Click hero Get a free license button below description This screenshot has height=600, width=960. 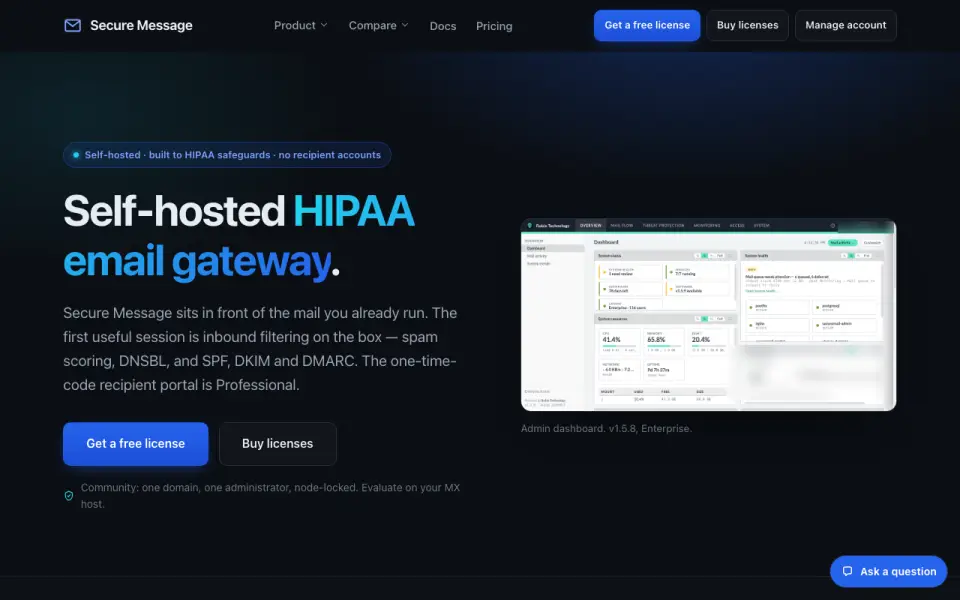[135, 443]
